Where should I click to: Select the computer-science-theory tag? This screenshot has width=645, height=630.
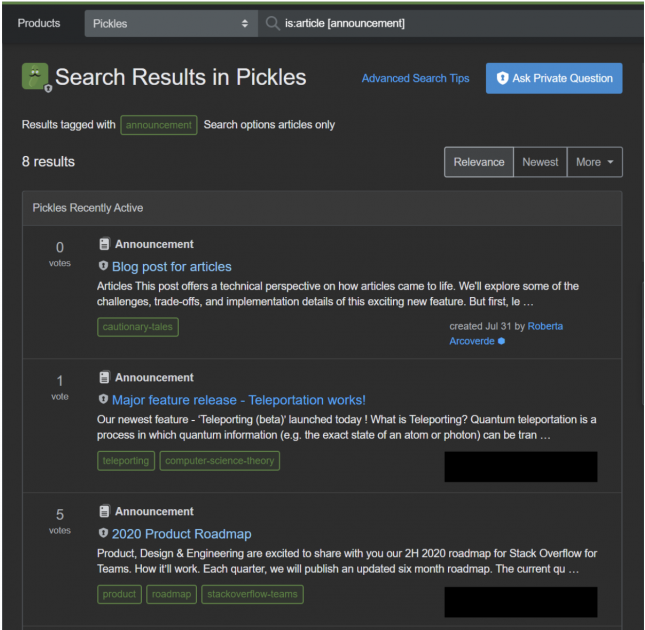(219, 461)
